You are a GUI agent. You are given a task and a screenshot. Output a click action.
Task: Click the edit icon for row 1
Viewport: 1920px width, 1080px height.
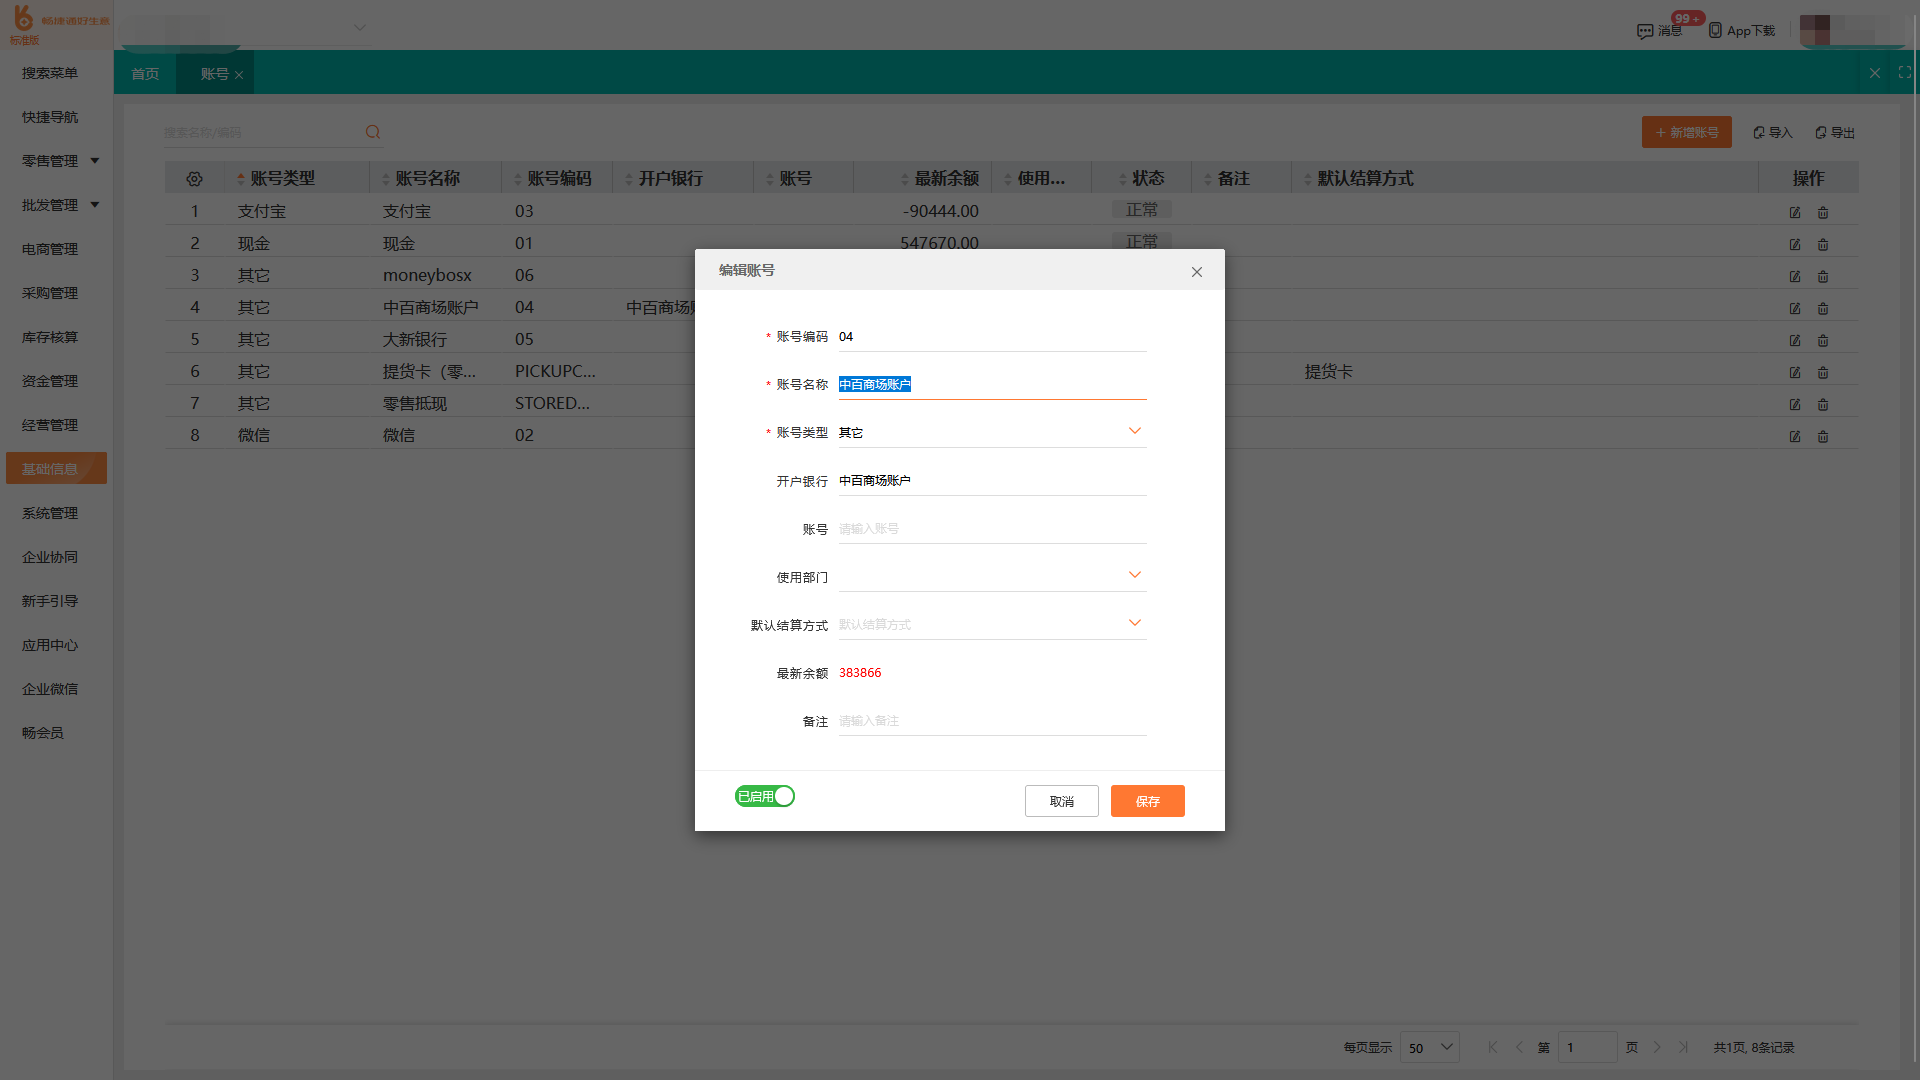tap(1795, 212)
